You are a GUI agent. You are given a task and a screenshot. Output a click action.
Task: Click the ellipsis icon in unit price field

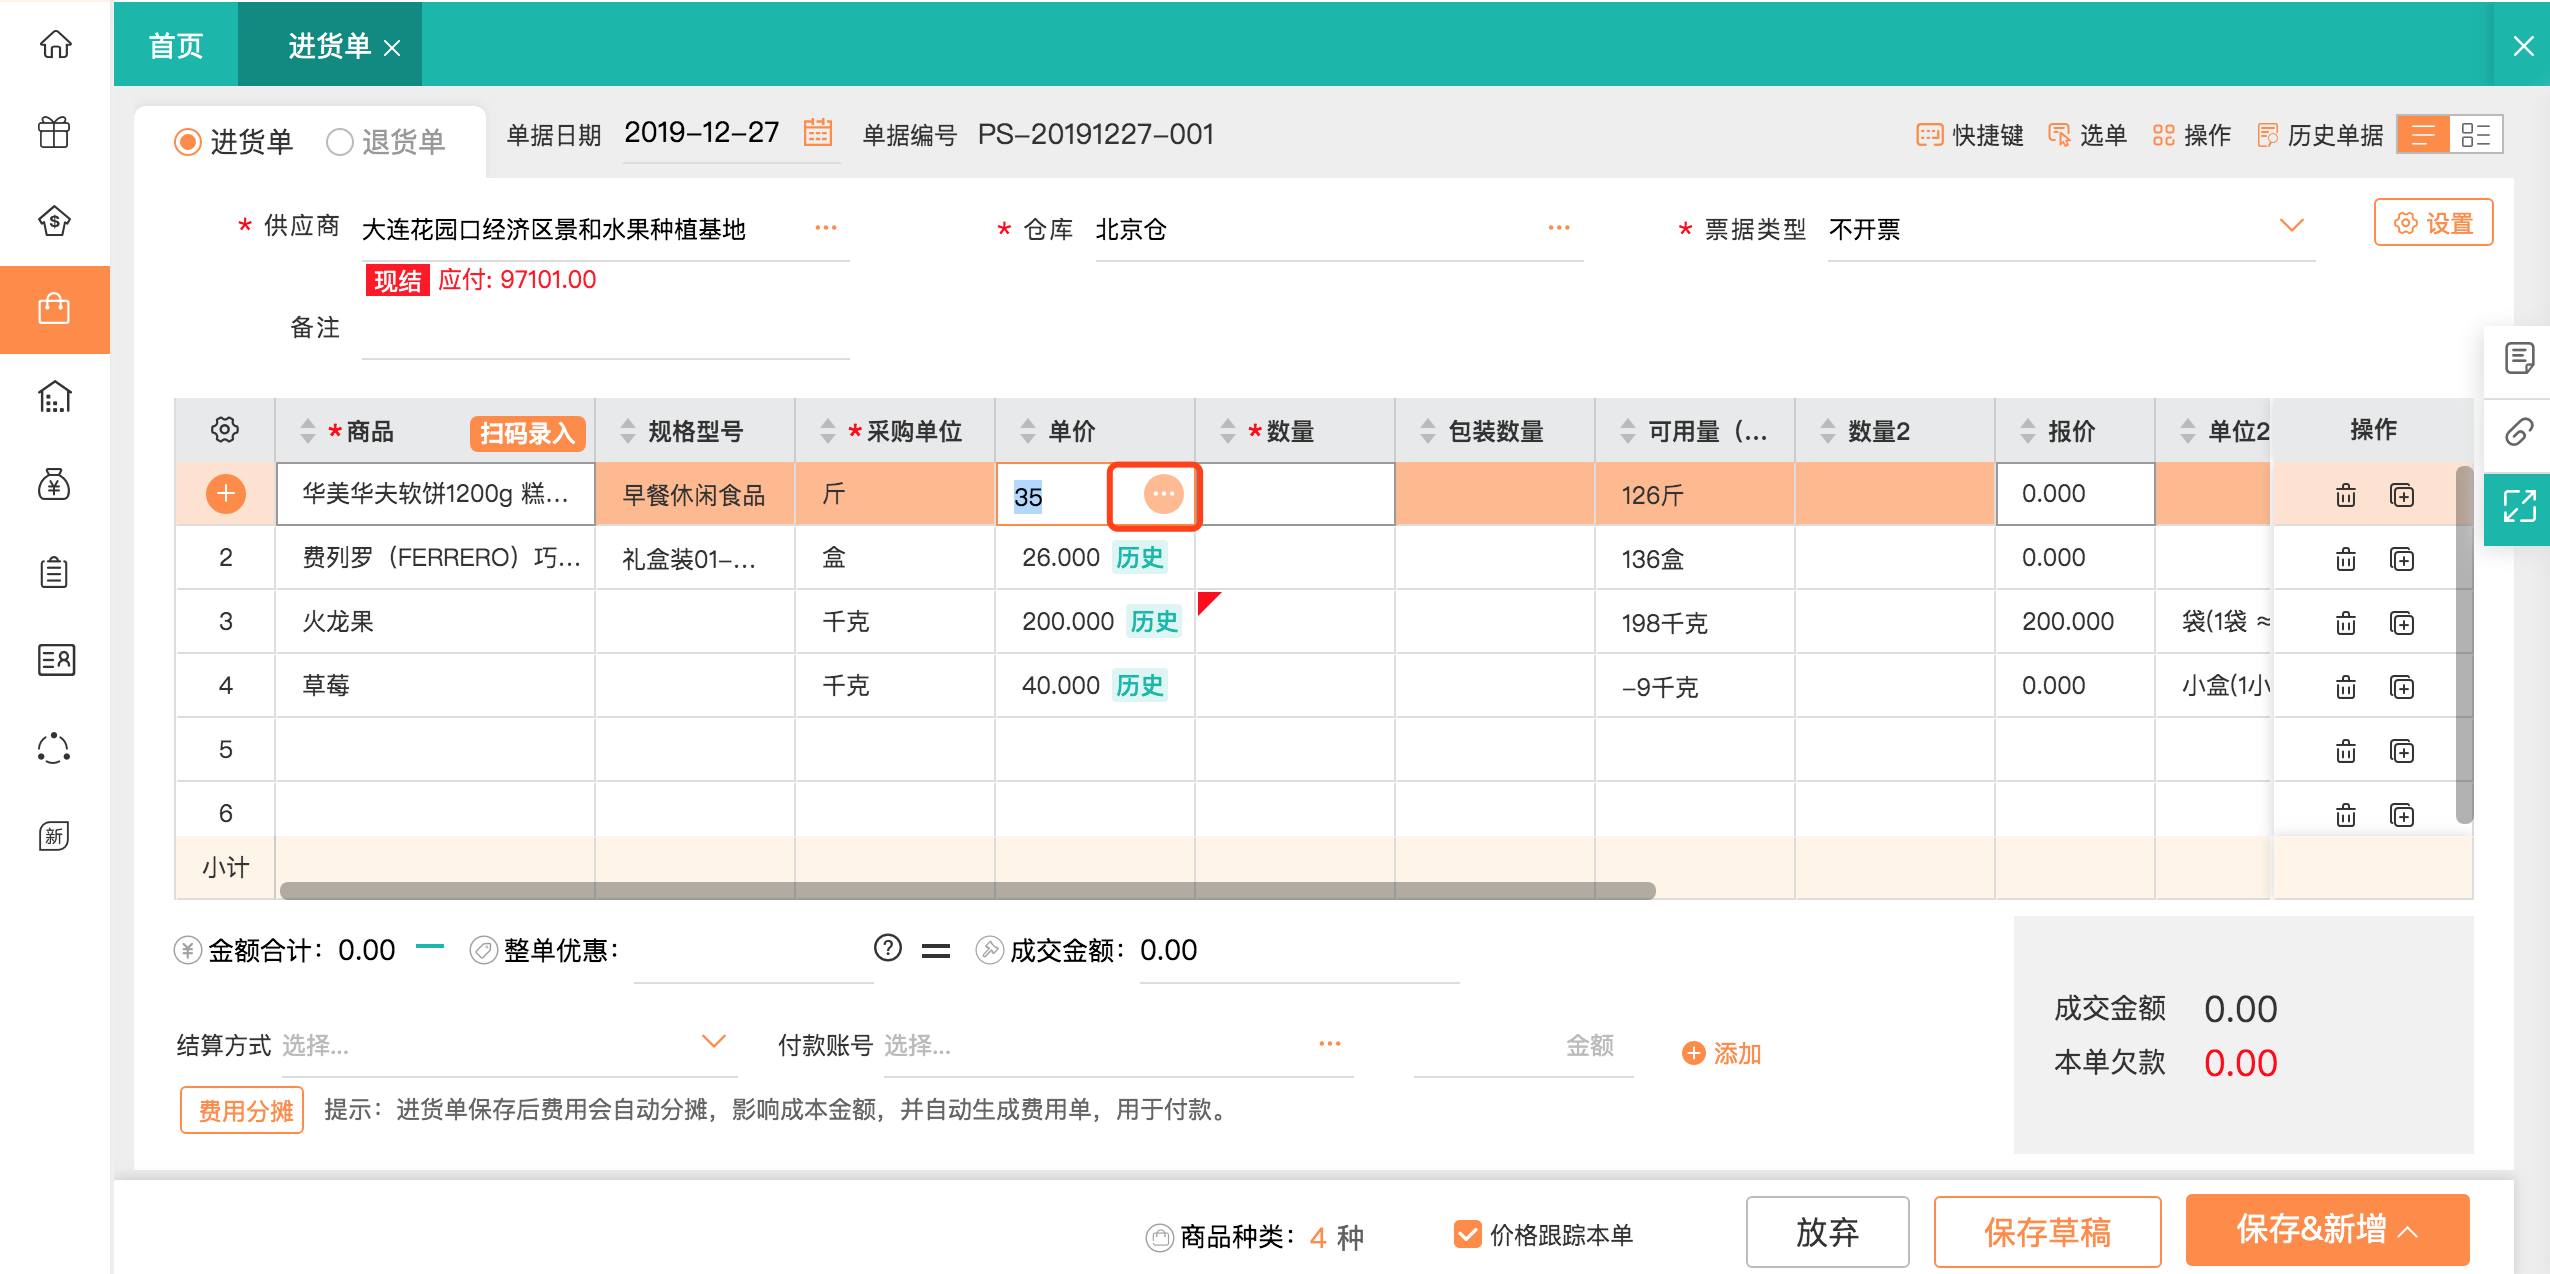[1160, 495]
